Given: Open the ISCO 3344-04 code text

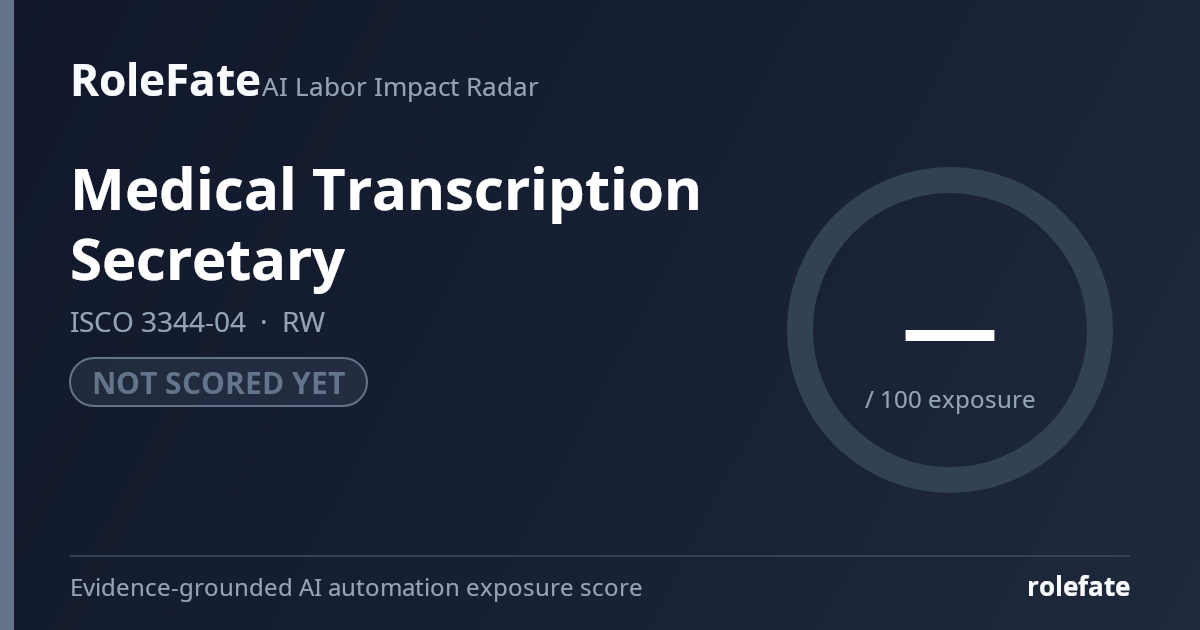Looking at the screenshot, I should click(x=158, y=322).
